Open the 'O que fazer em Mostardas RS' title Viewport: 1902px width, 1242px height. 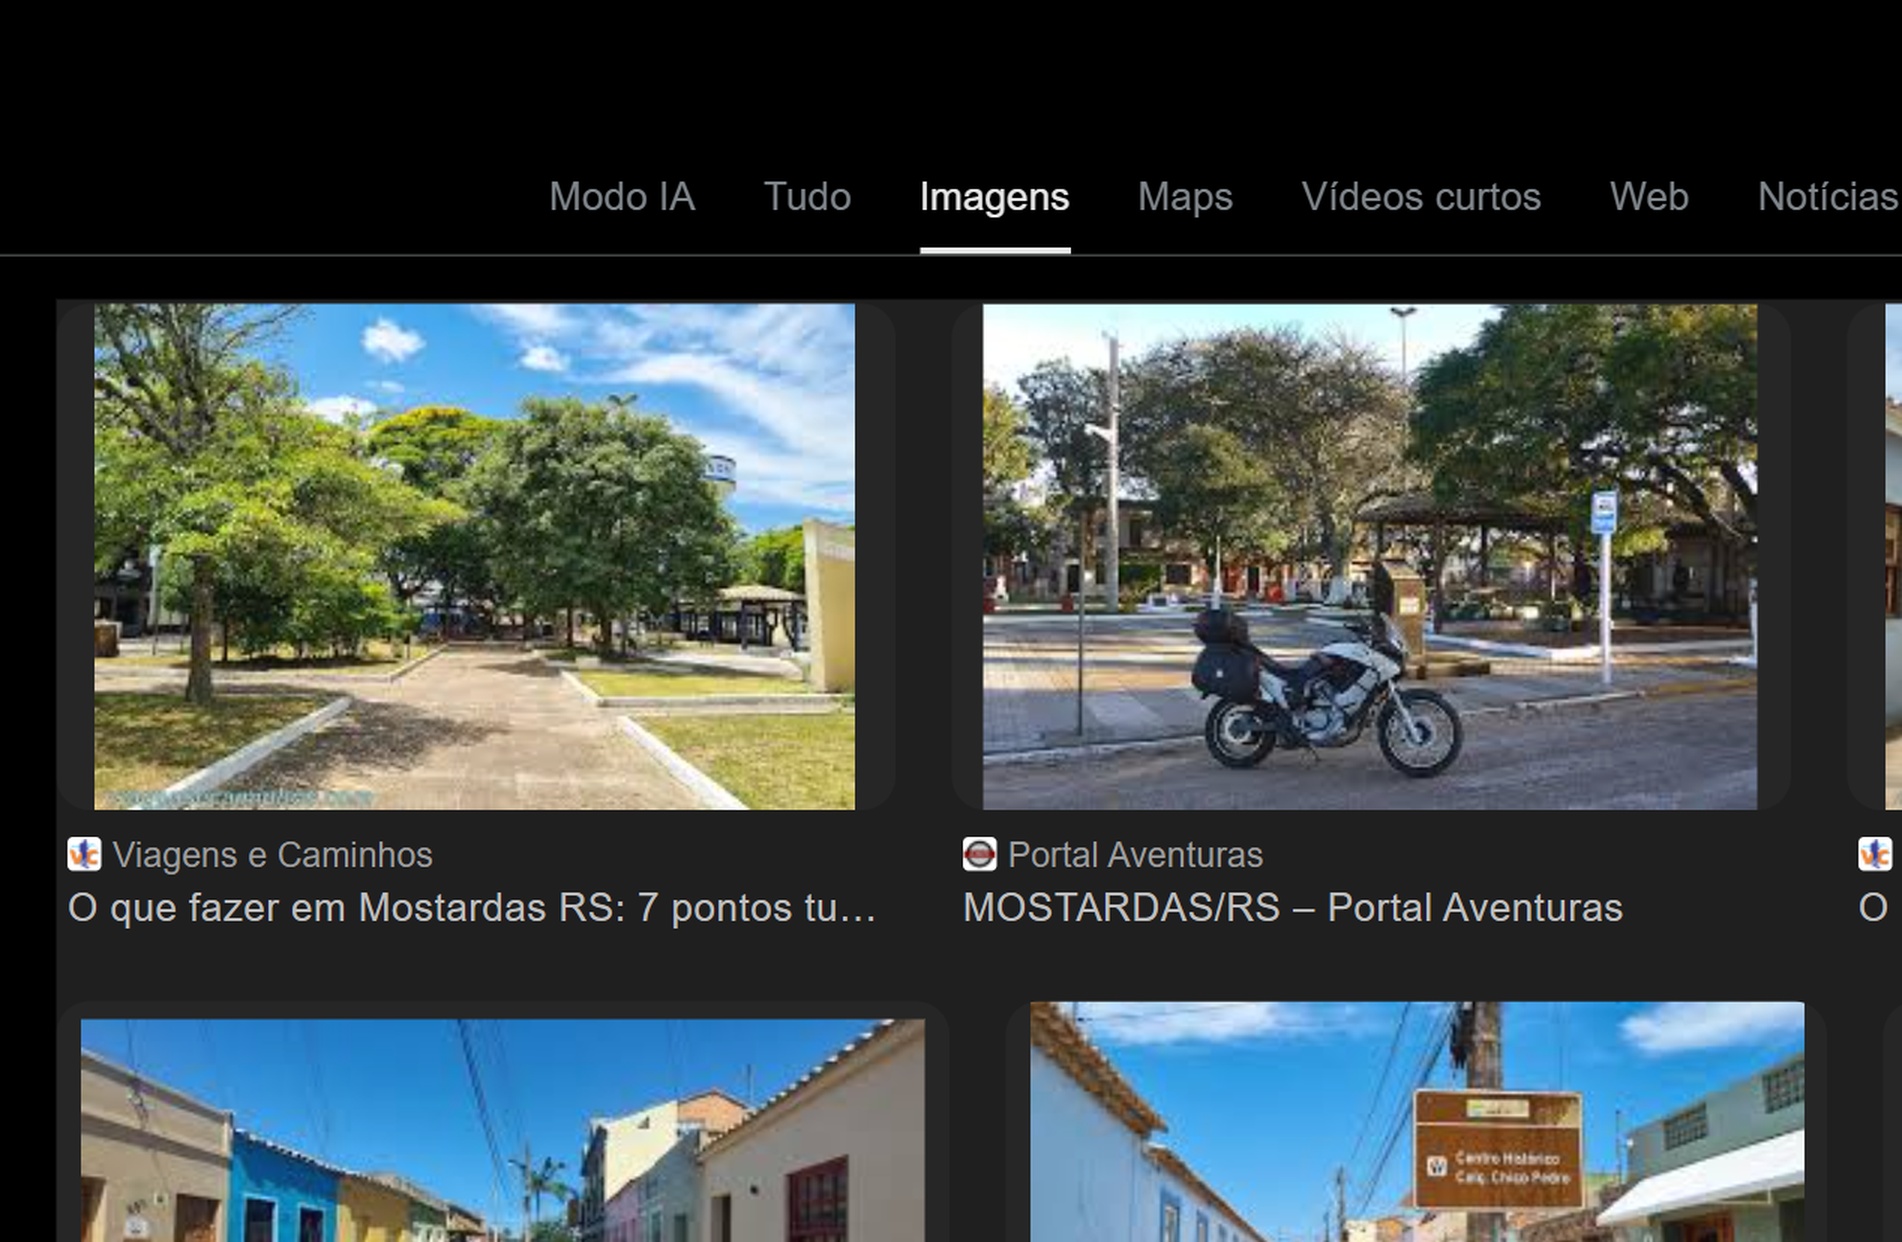click(471, 908)
